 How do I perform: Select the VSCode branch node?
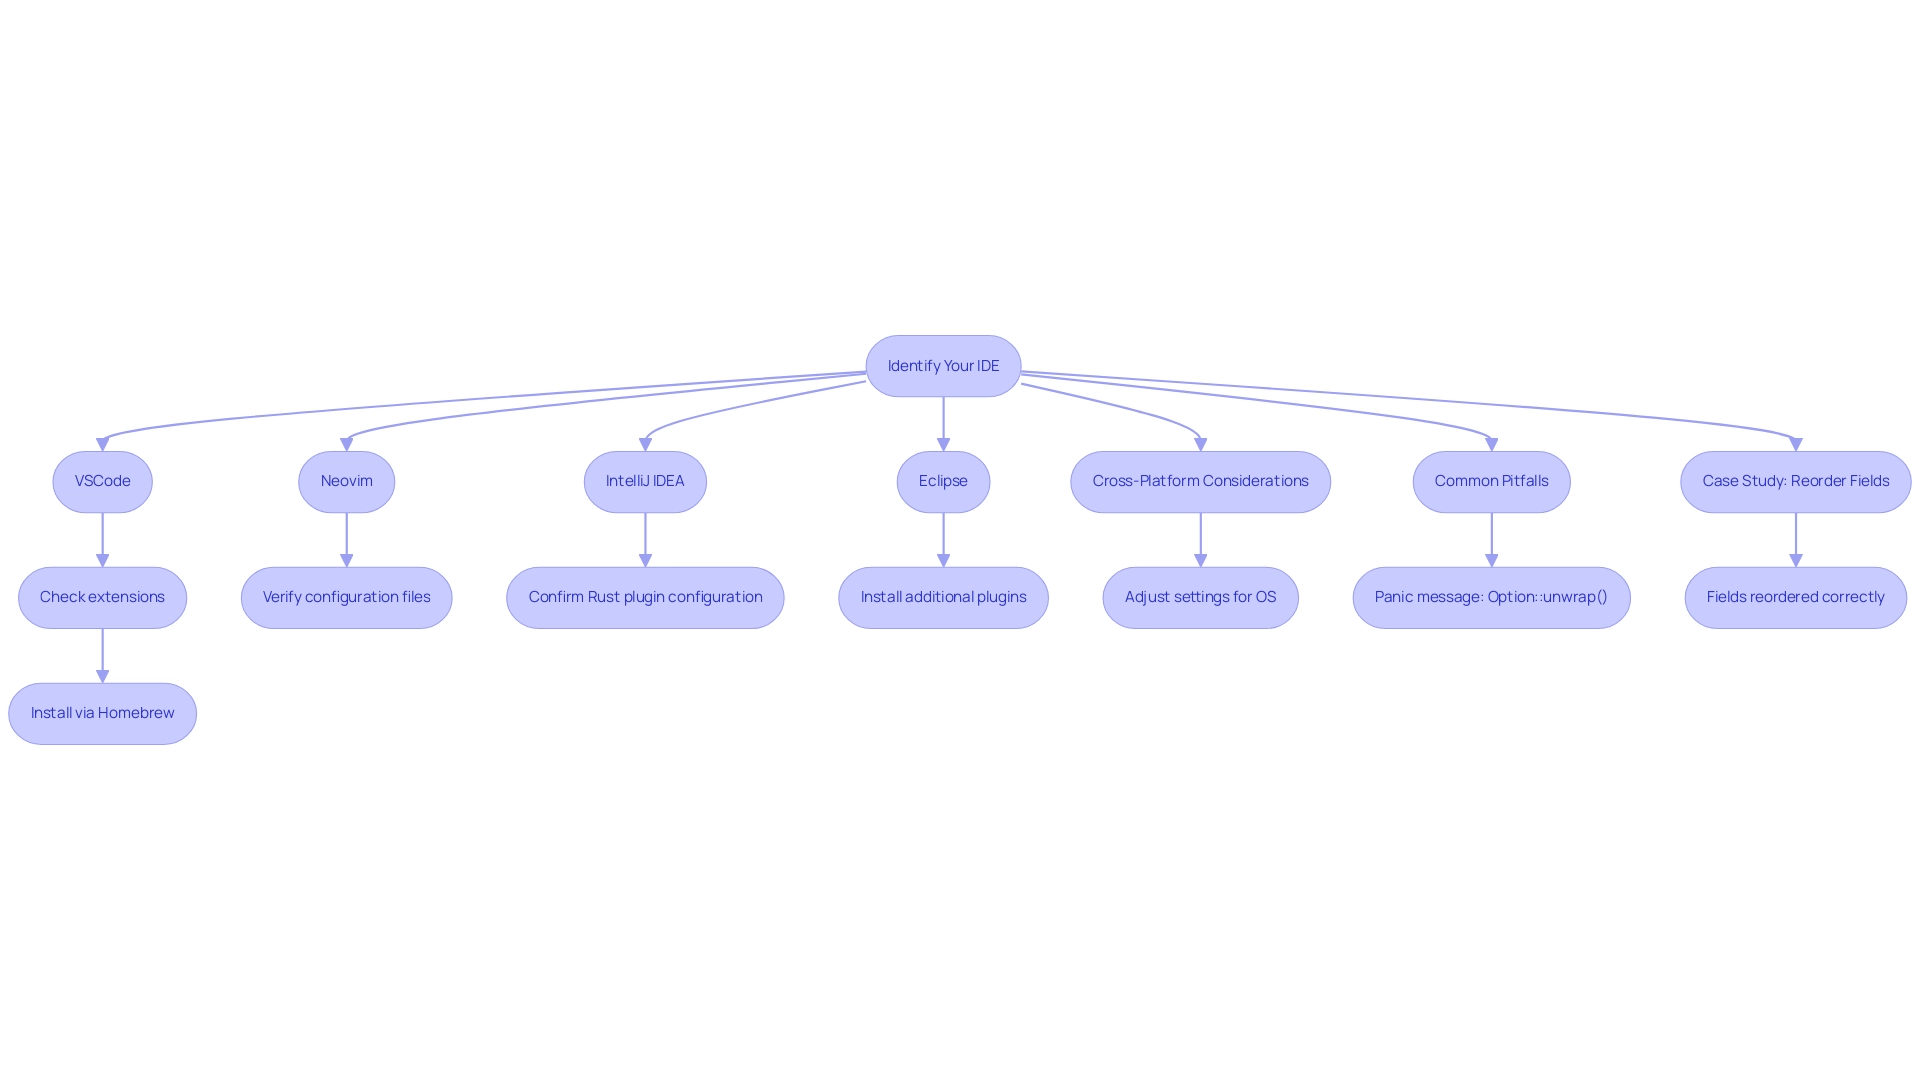pyautogui.click(x=100, y=479)
